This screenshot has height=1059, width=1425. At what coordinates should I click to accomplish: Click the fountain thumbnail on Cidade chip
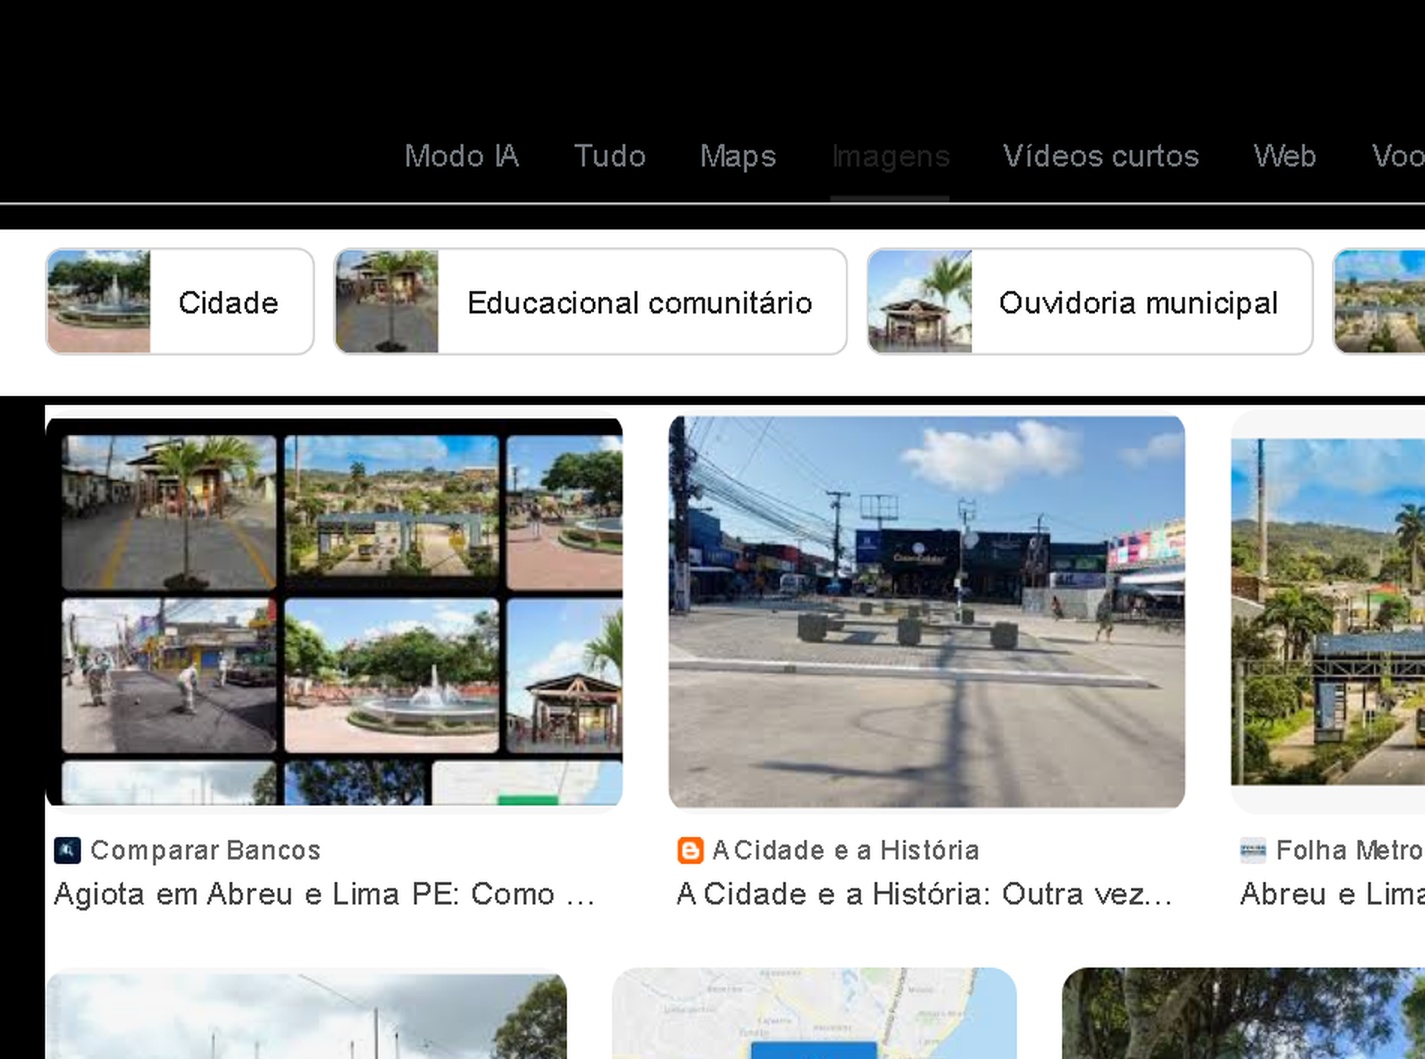(x=99, y=302)
